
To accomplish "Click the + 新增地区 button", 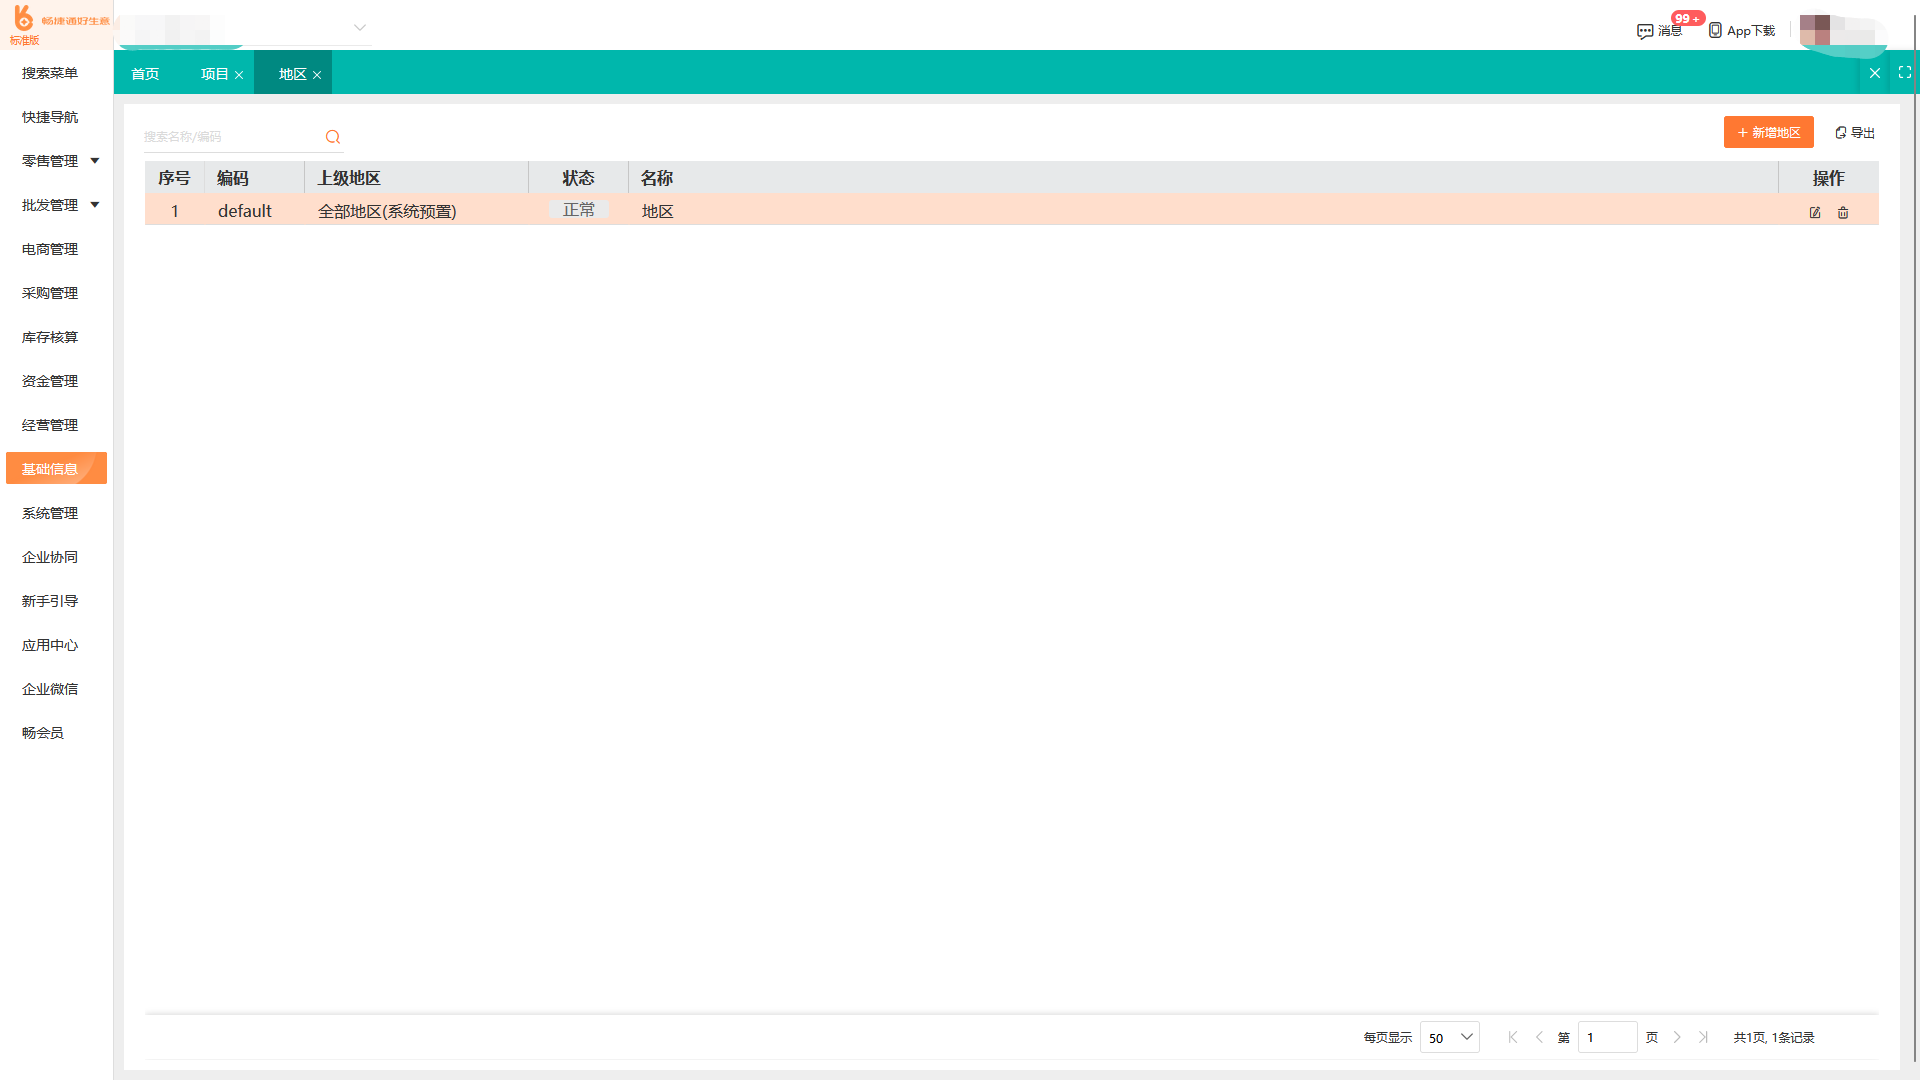I will coord(1768,132).
